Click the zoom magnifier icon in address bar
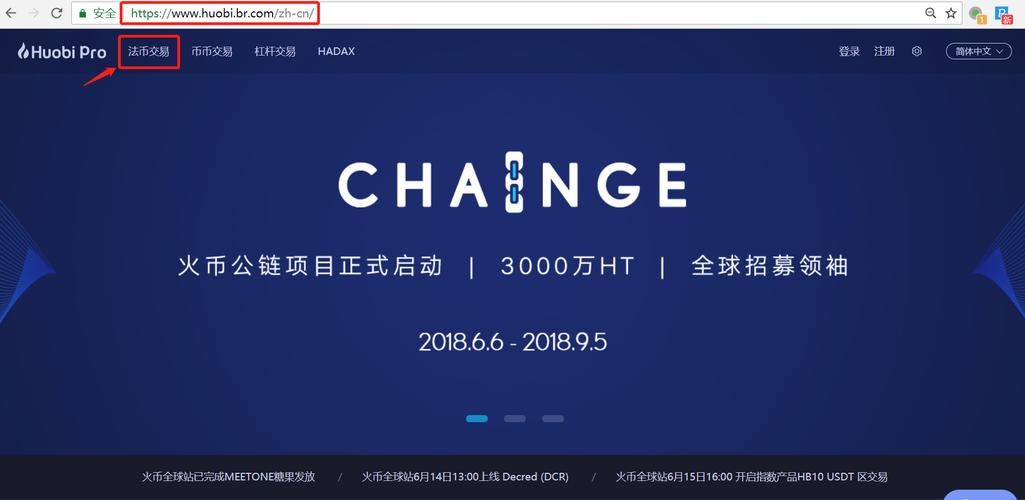The height and width of the screenshot is (500, 1025). click(x=931, y=13)
